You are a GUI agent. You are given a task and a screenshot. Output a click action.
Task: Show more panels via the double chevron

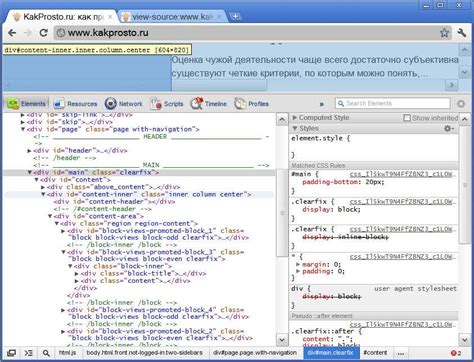322,104
